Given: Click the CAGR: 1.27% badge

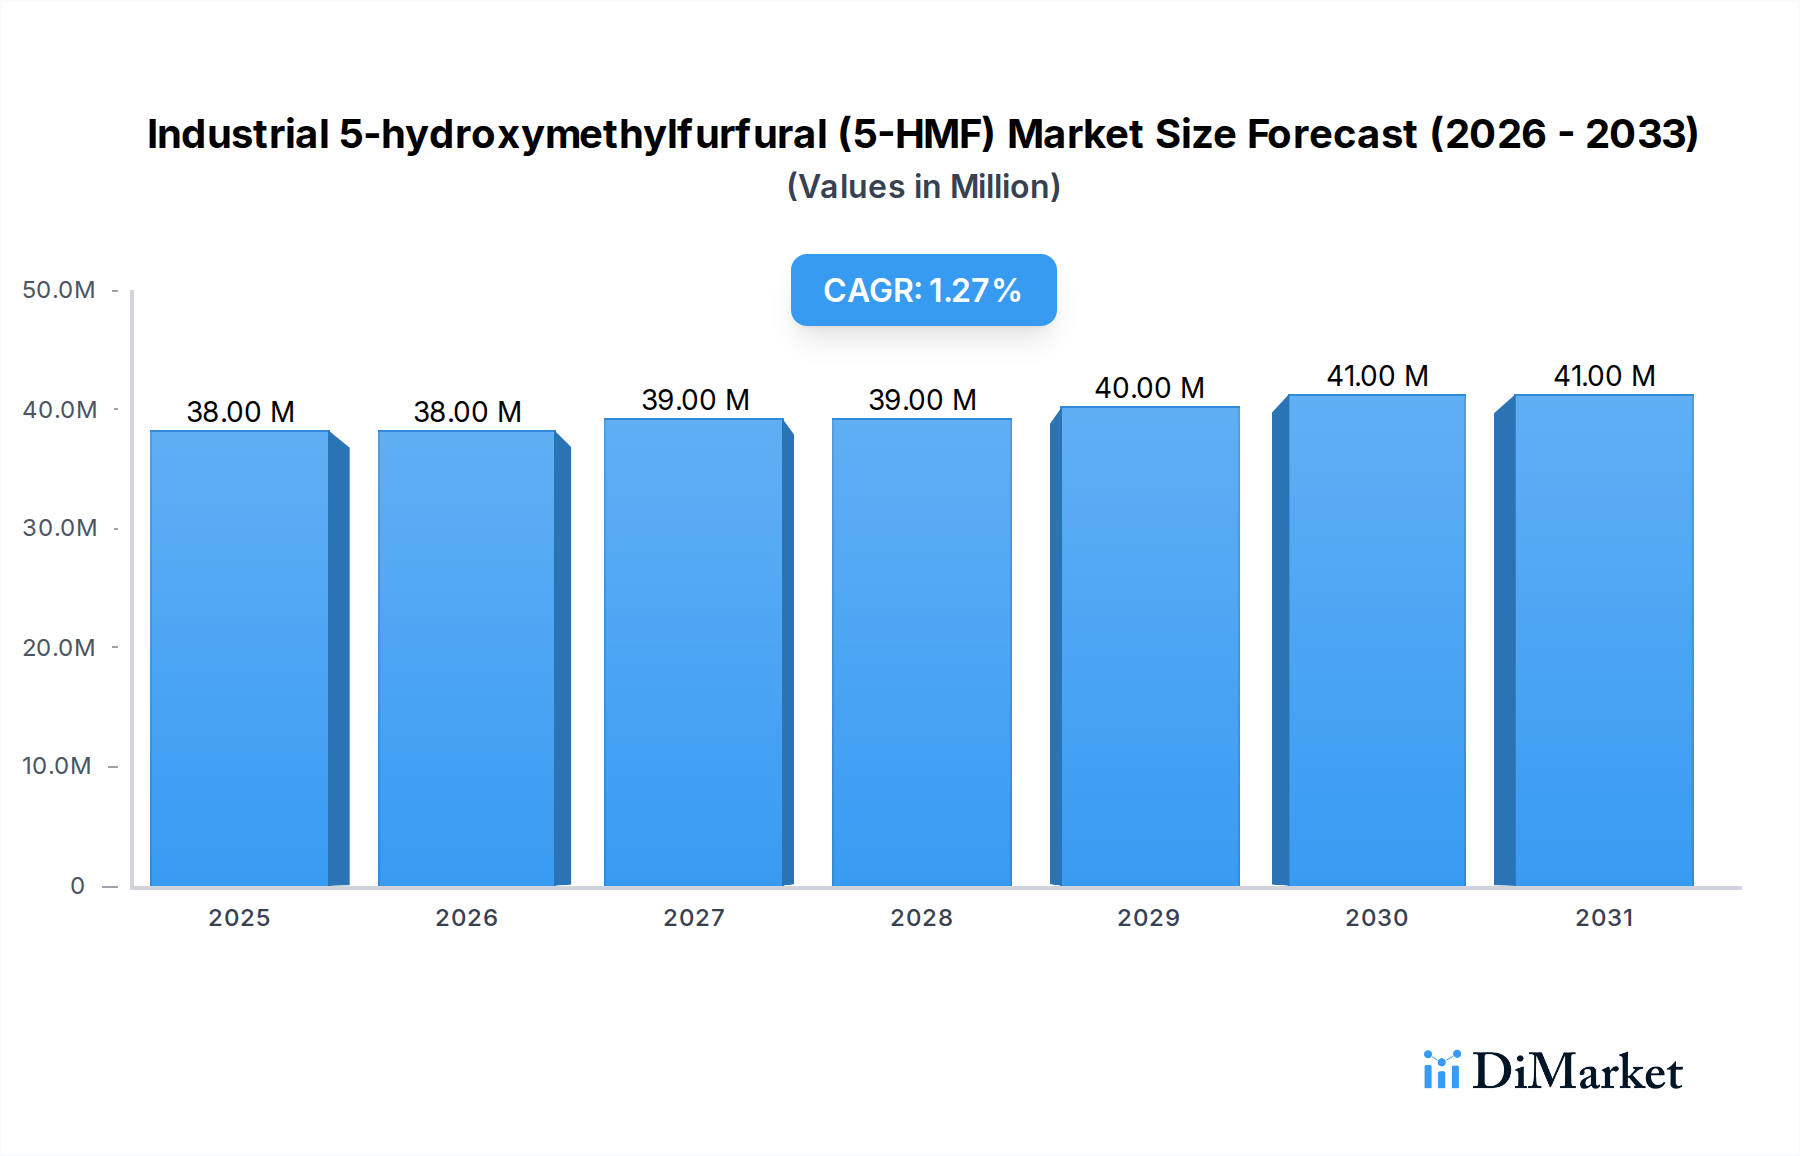Looking at the screenshot, I should tap(921, 290).
